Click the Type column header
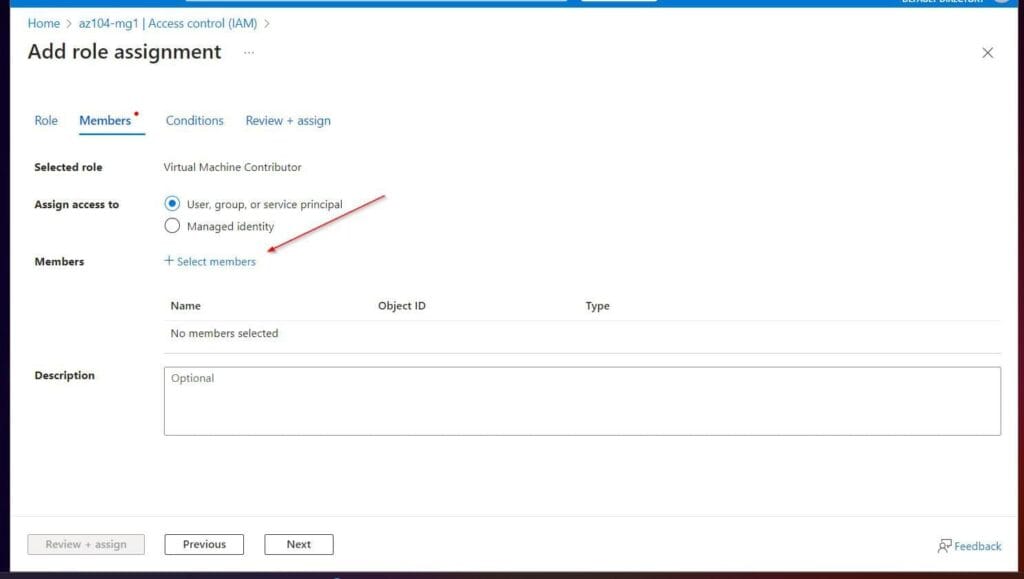Viewport: 1024px width, 579px height. click(598, 305)
